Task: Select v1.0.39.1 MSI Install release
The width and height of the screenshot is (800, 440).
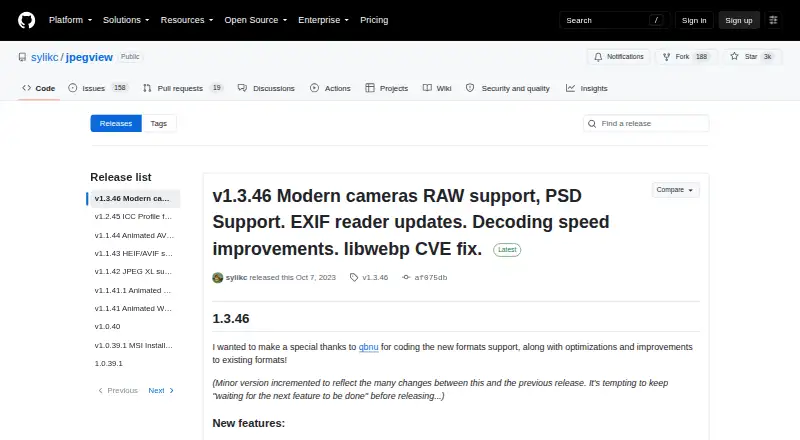Action: [135, 346]
